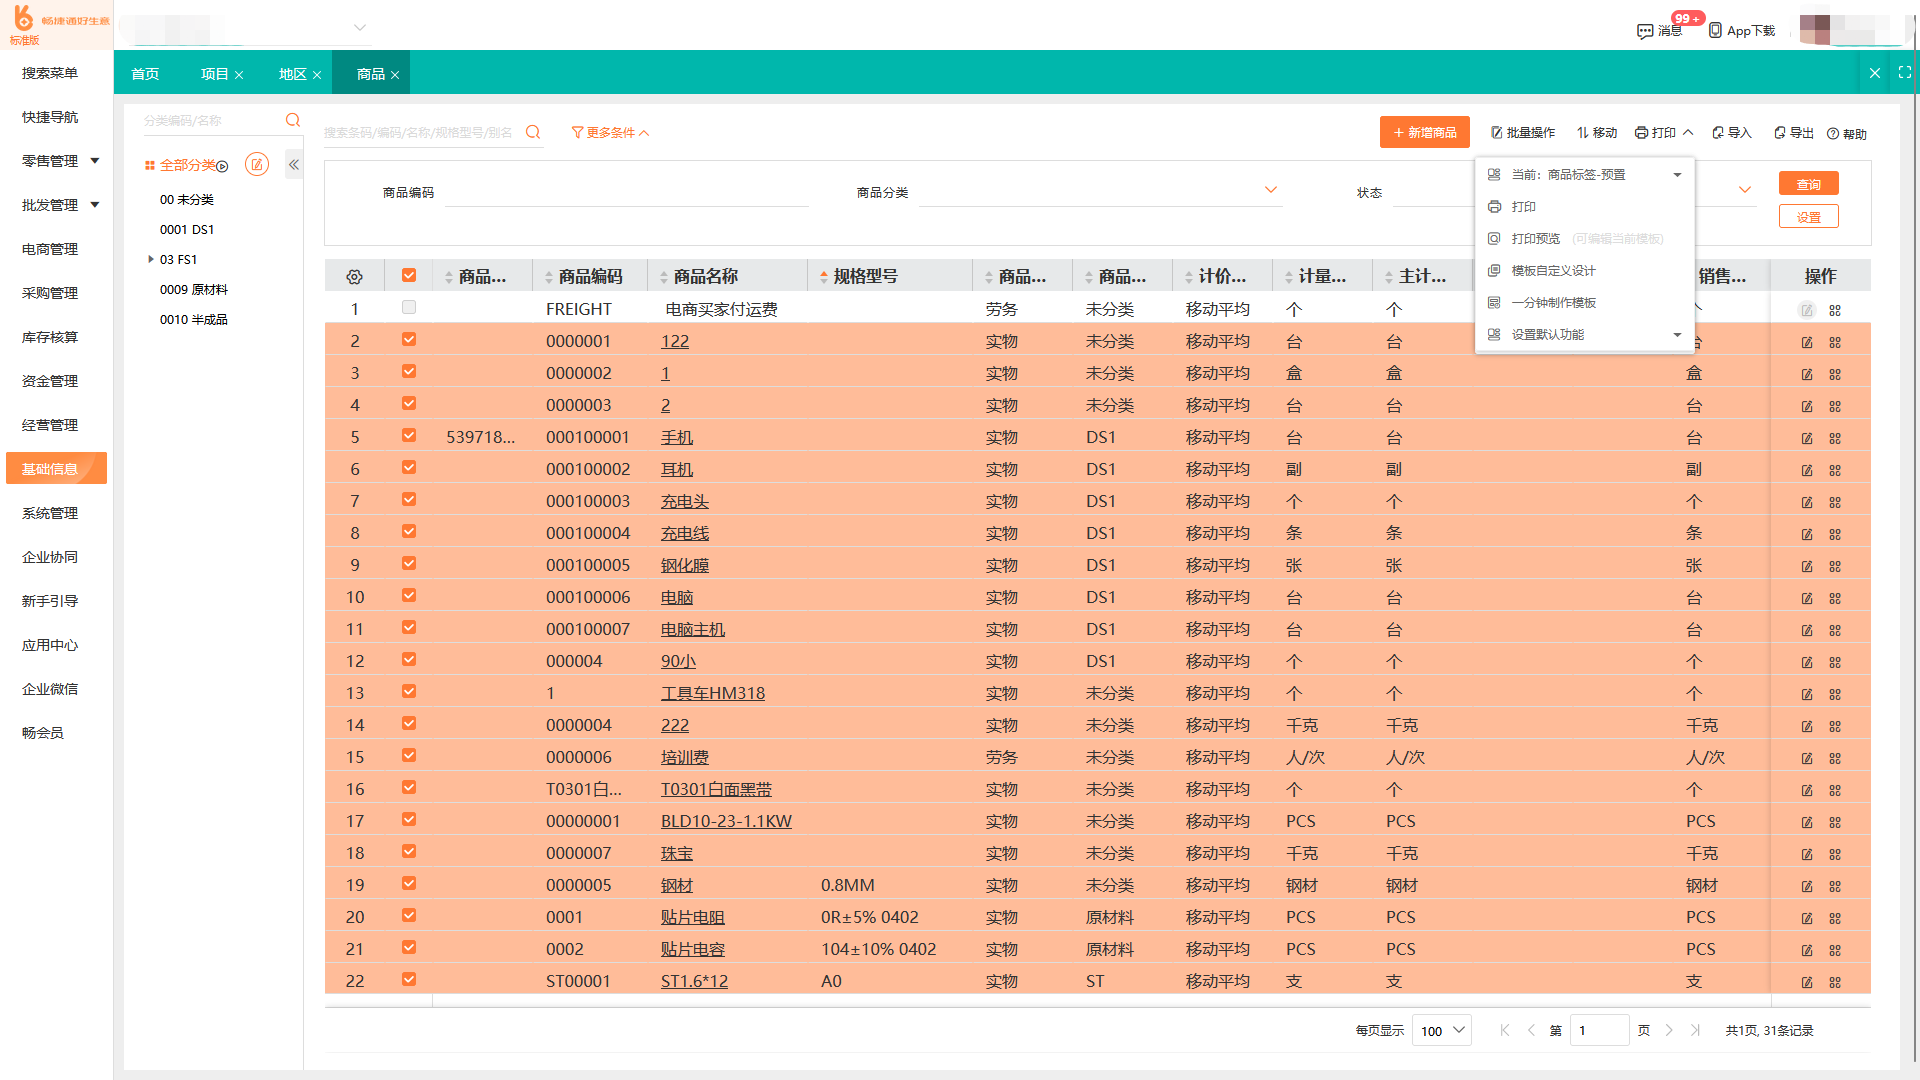Toggle select all products checkbox
This screenshot has height=1080, width=1920.
click(x=410, y=274)
